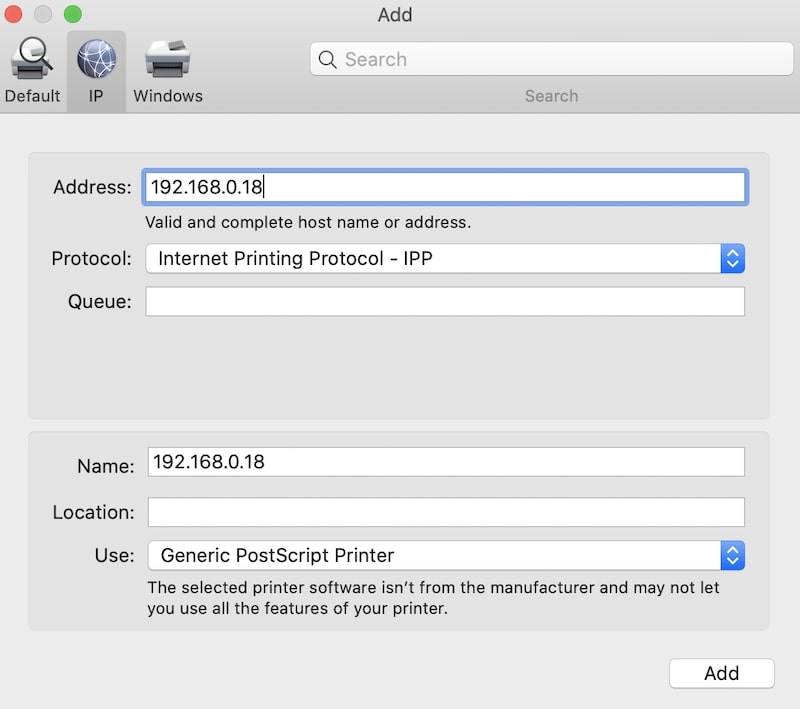
Task: Switch to the IP globe icon tab
Action: (96, 59)
